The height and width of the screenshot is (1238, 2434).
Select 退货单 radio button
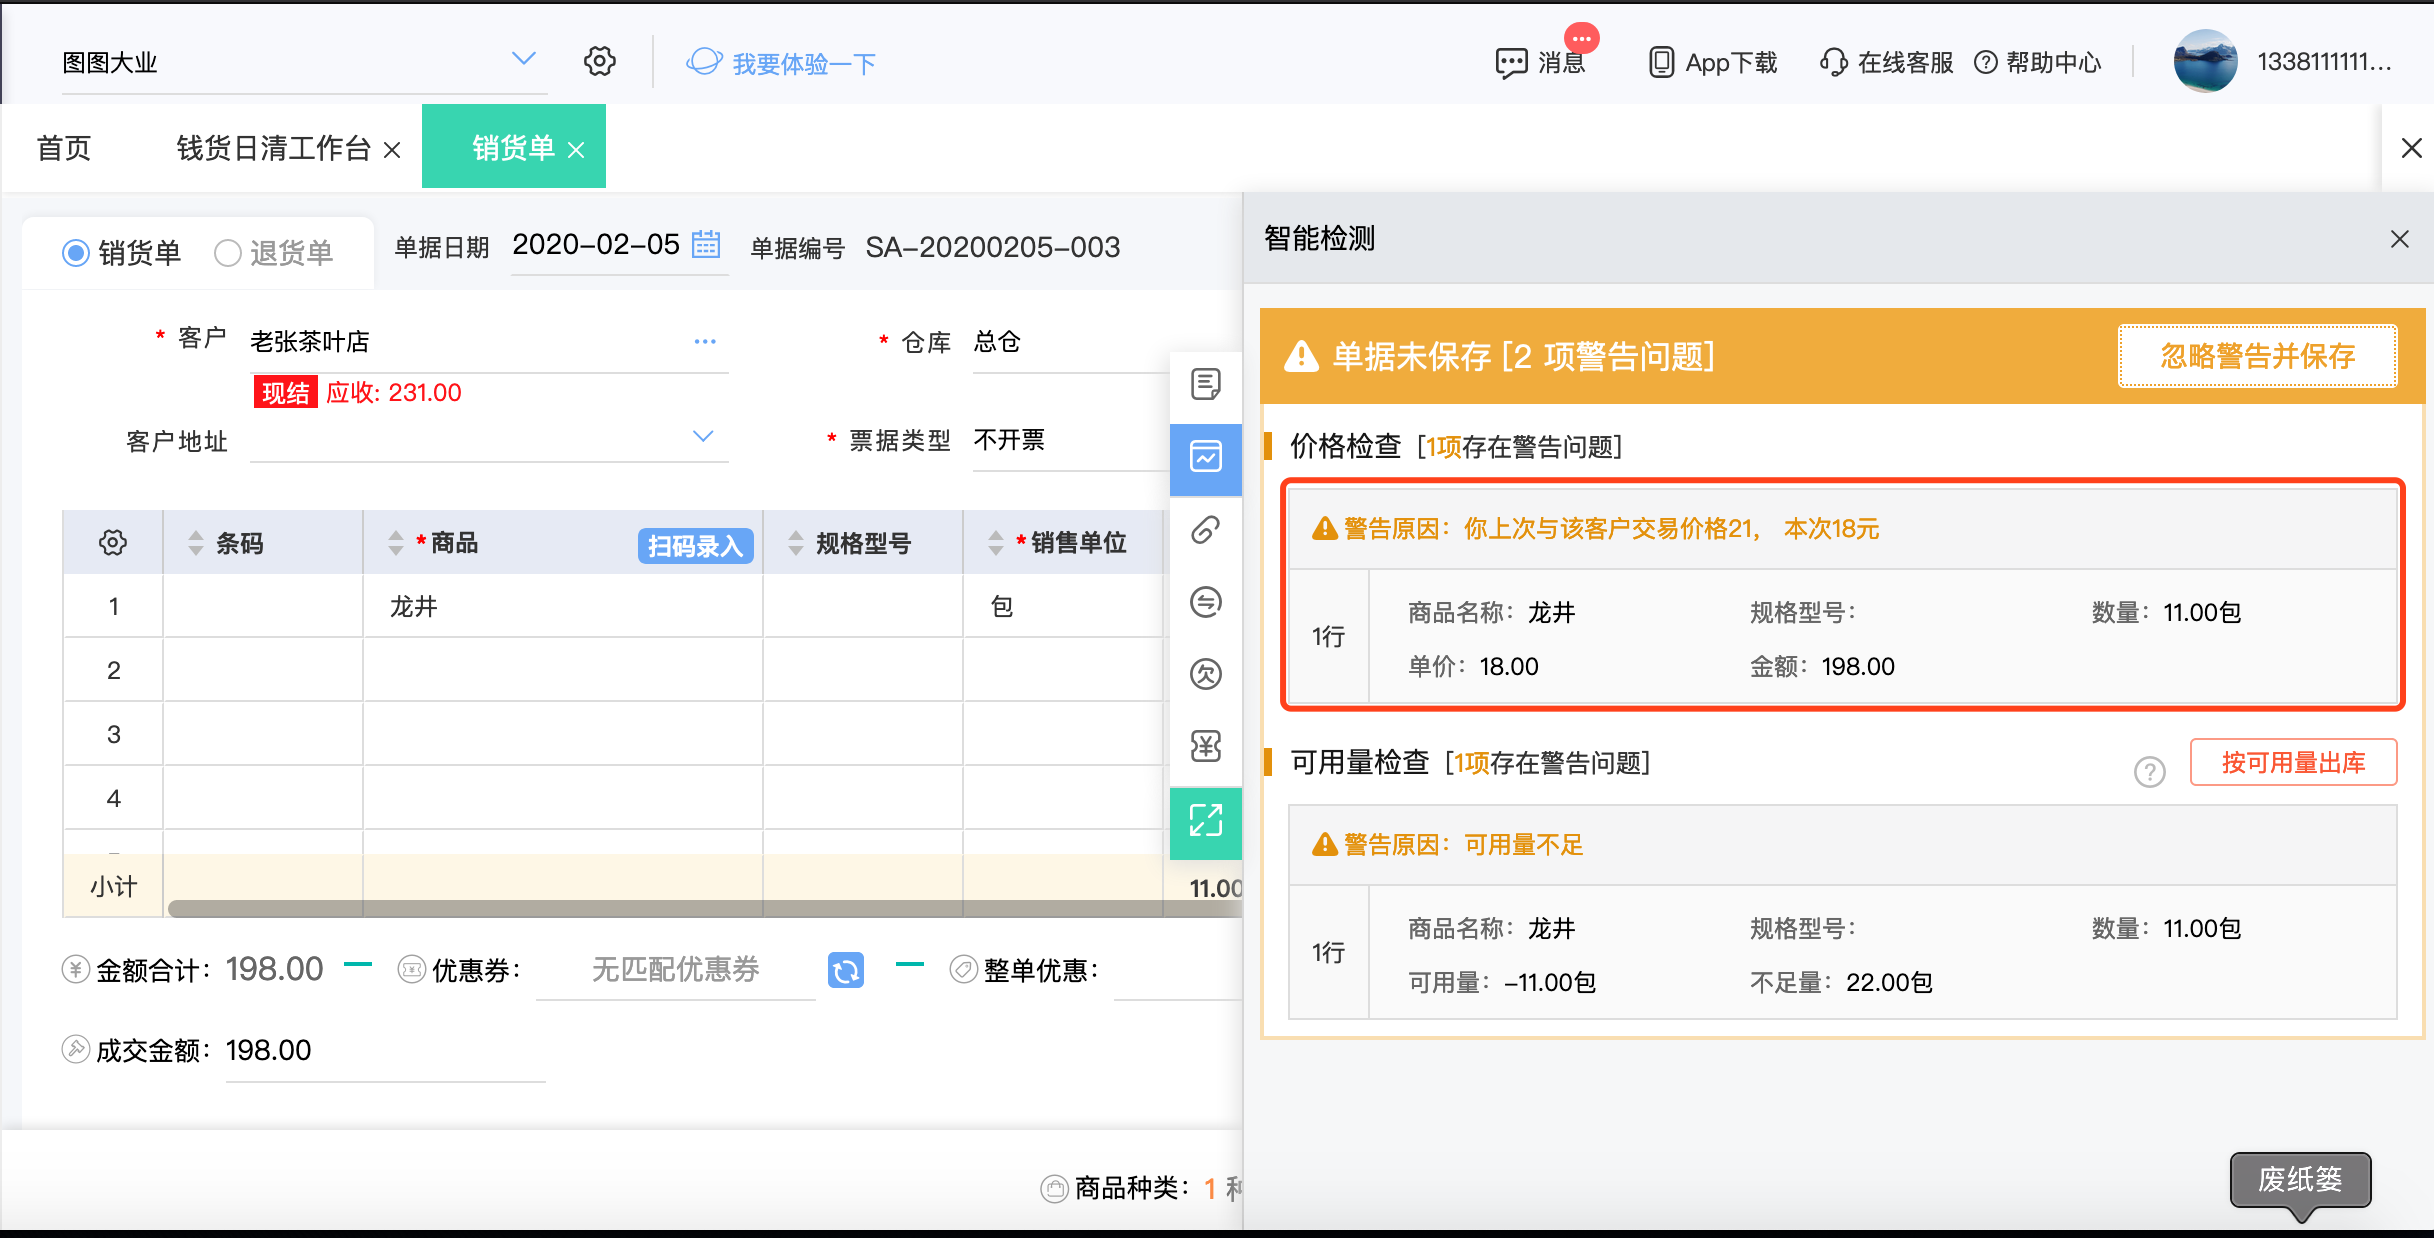coord(229,246)
